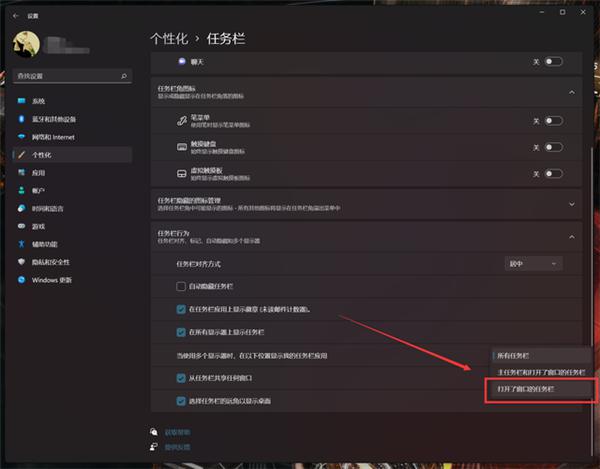Enable the 自动隐藏任务栏 checkbox

click(181, 287)
